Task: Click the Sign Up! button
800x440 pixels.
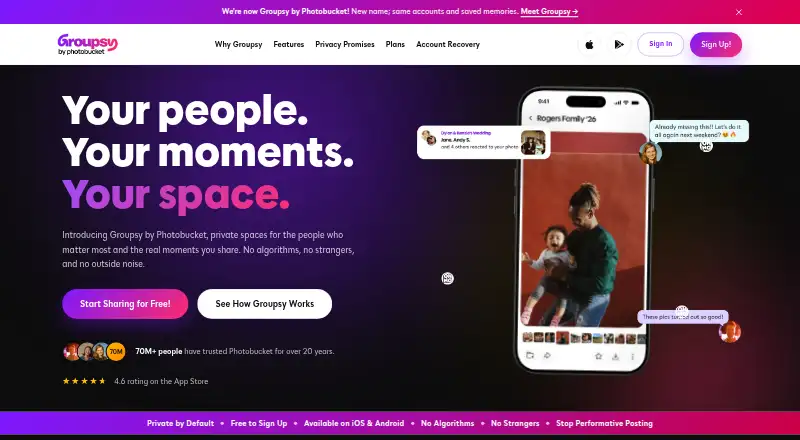Action: pyautogui.click(x=716, y=44)
